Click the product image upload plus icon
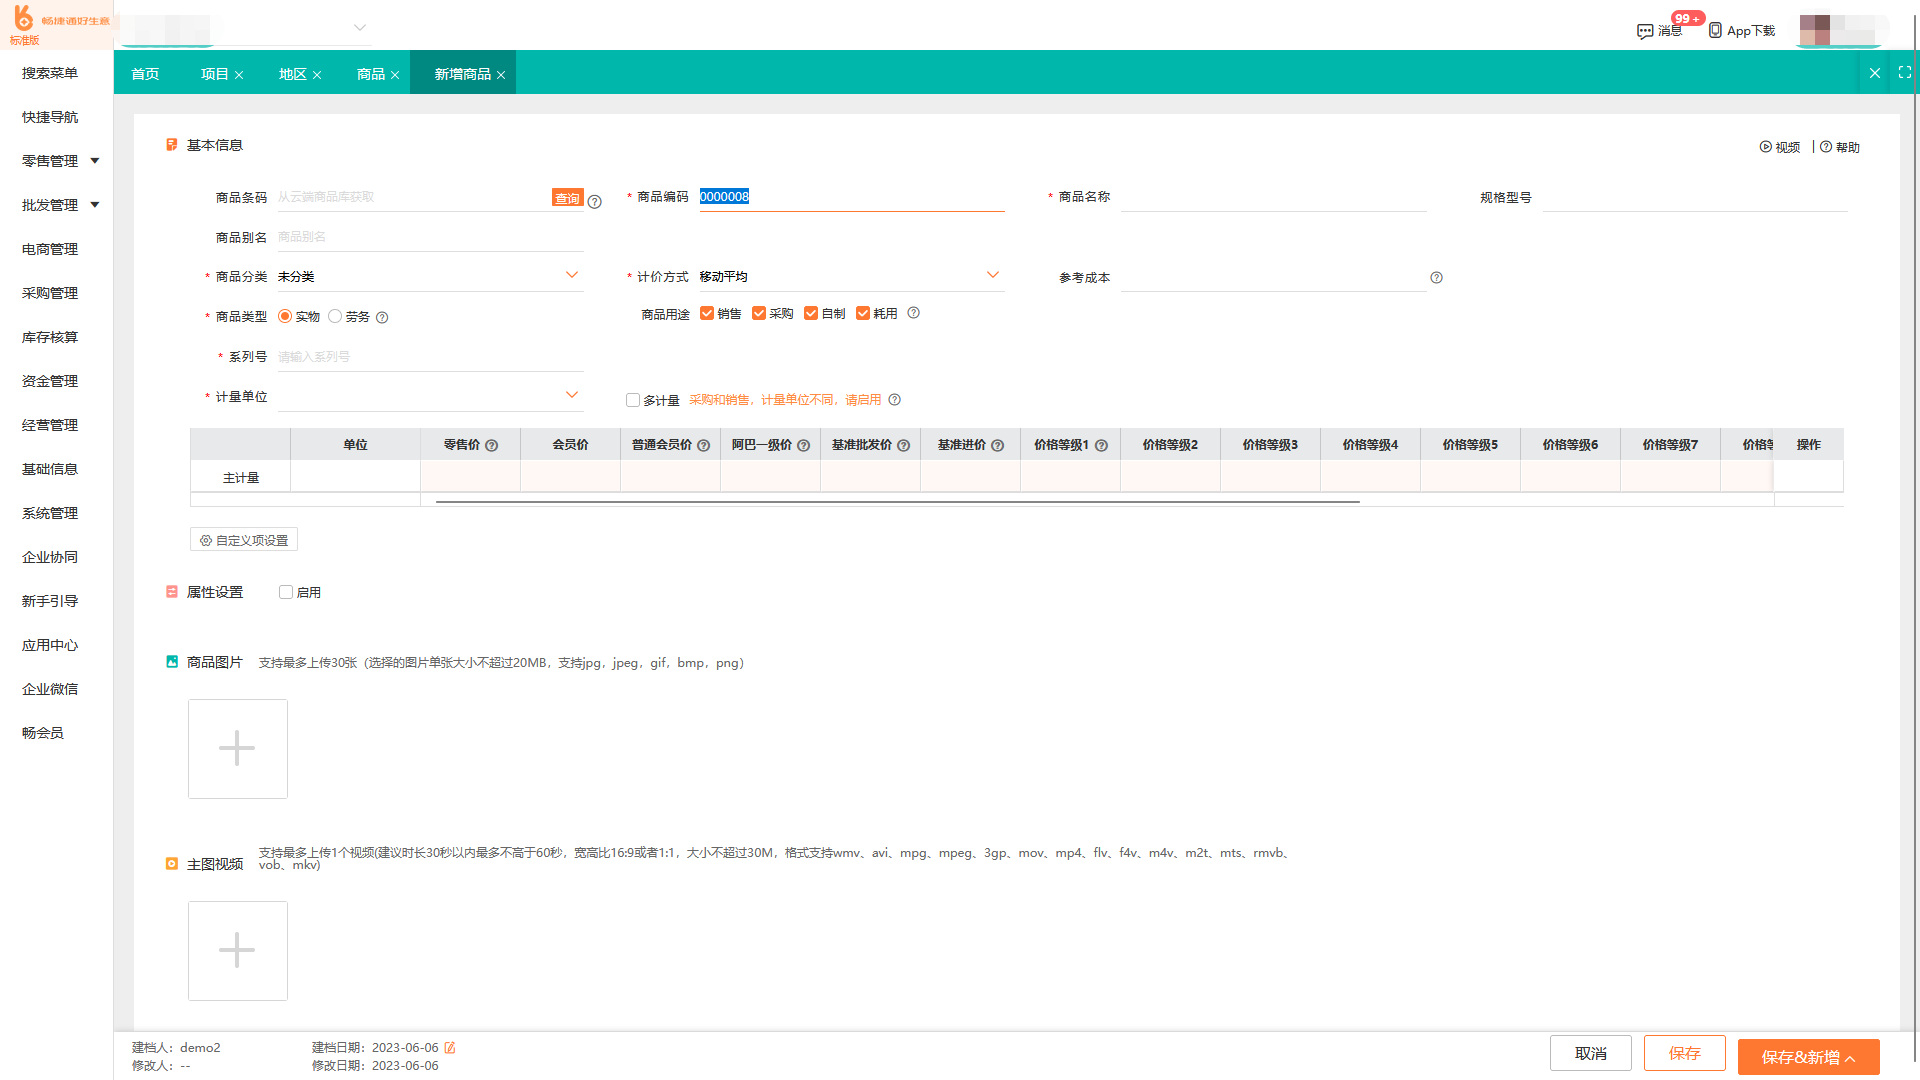 237,748
